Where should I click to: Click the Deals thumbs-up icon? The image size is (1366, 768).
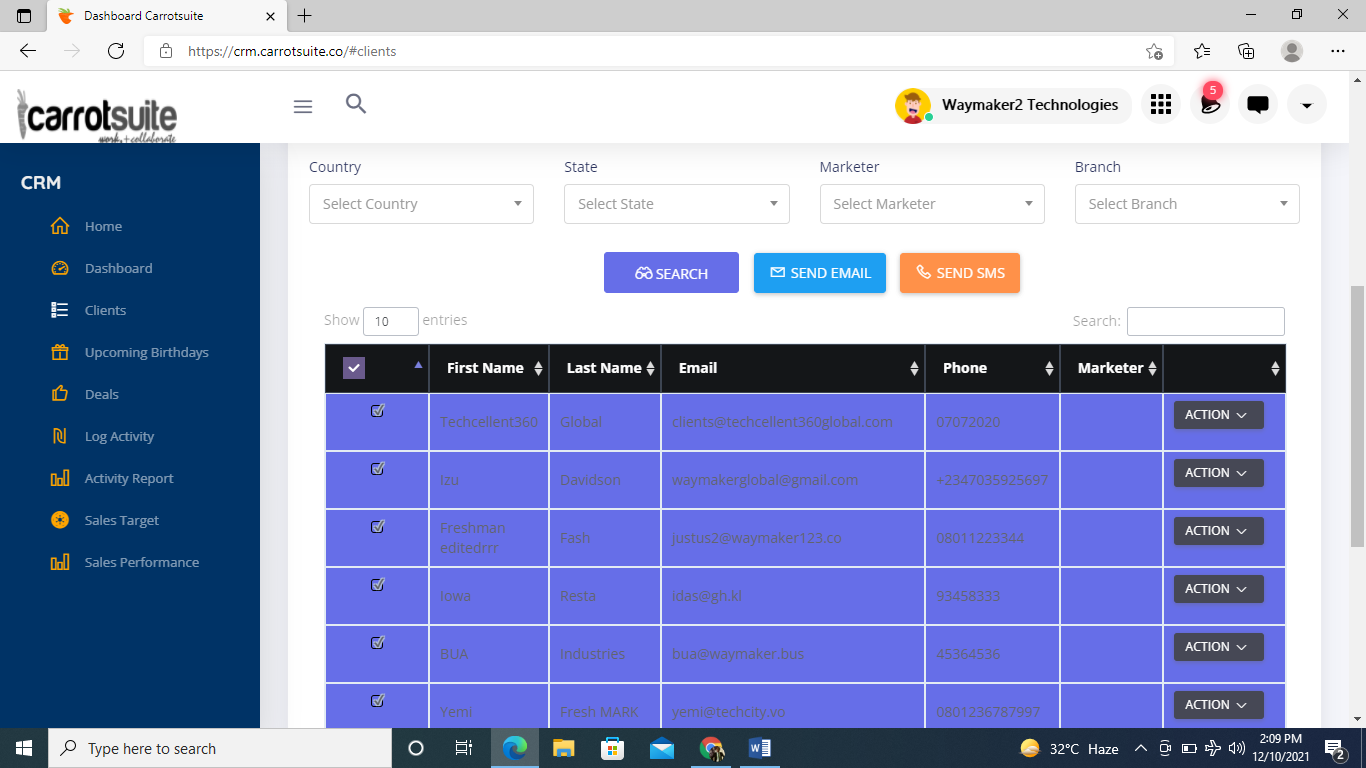[60, 394]
